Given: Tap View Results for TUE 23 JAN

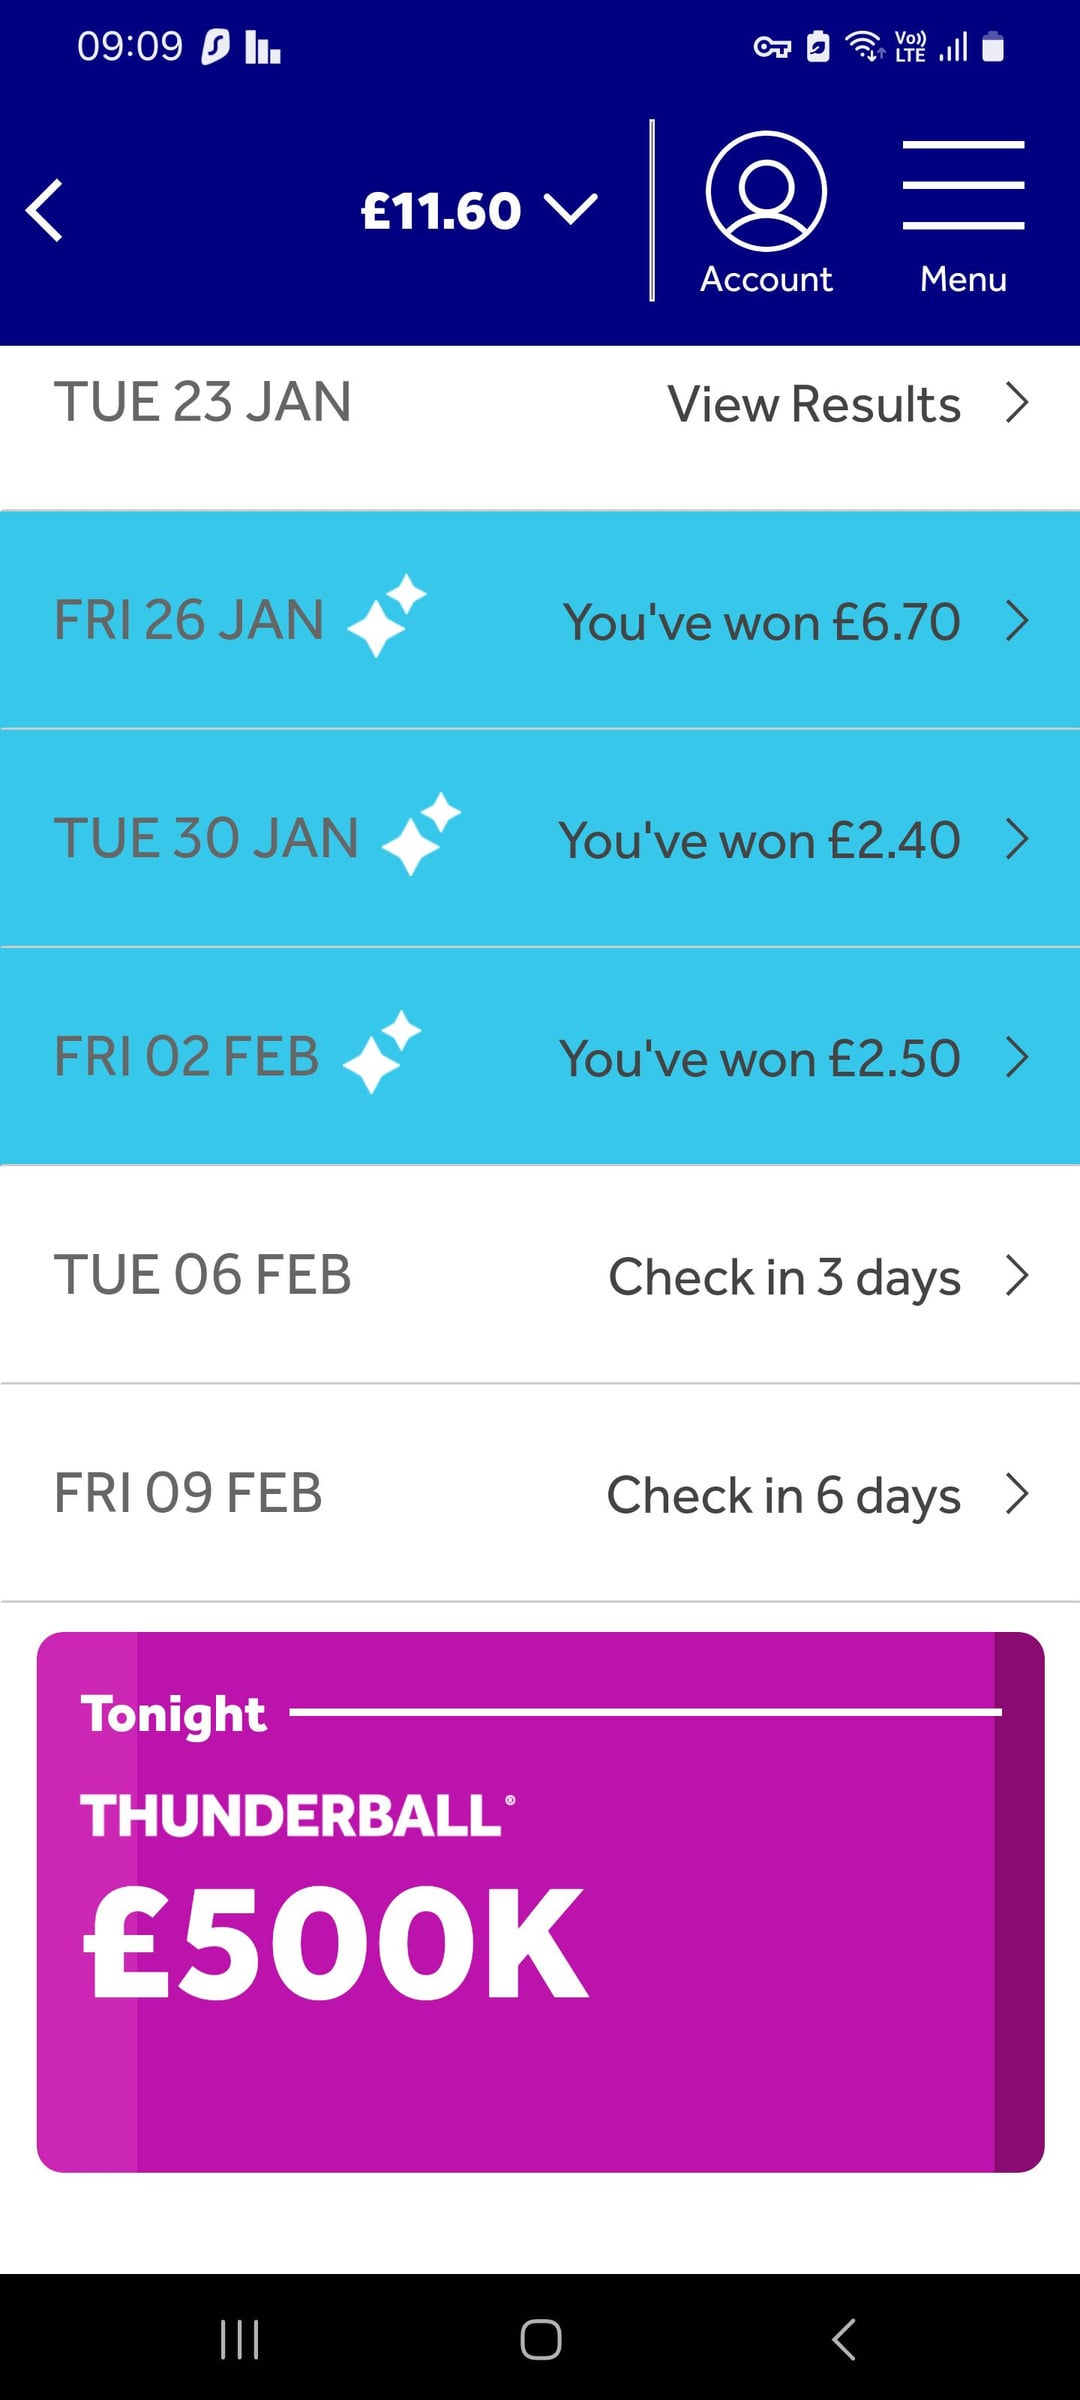Looking at the screenshot, I should pos(814,404).
